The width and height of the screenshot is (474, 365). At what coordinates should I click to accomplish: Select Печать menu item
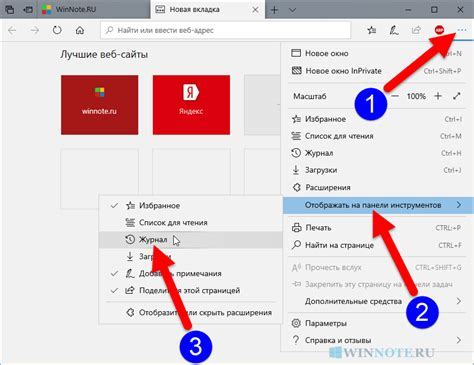tap(377, 228)
